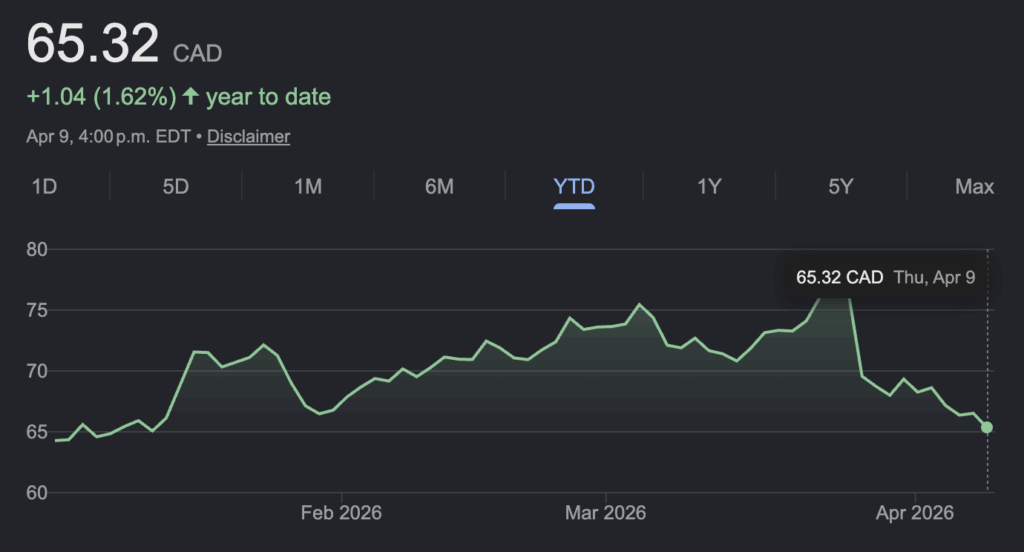Click the Apr 2026 axis label
1024x552 pixels.
(916, 513)
